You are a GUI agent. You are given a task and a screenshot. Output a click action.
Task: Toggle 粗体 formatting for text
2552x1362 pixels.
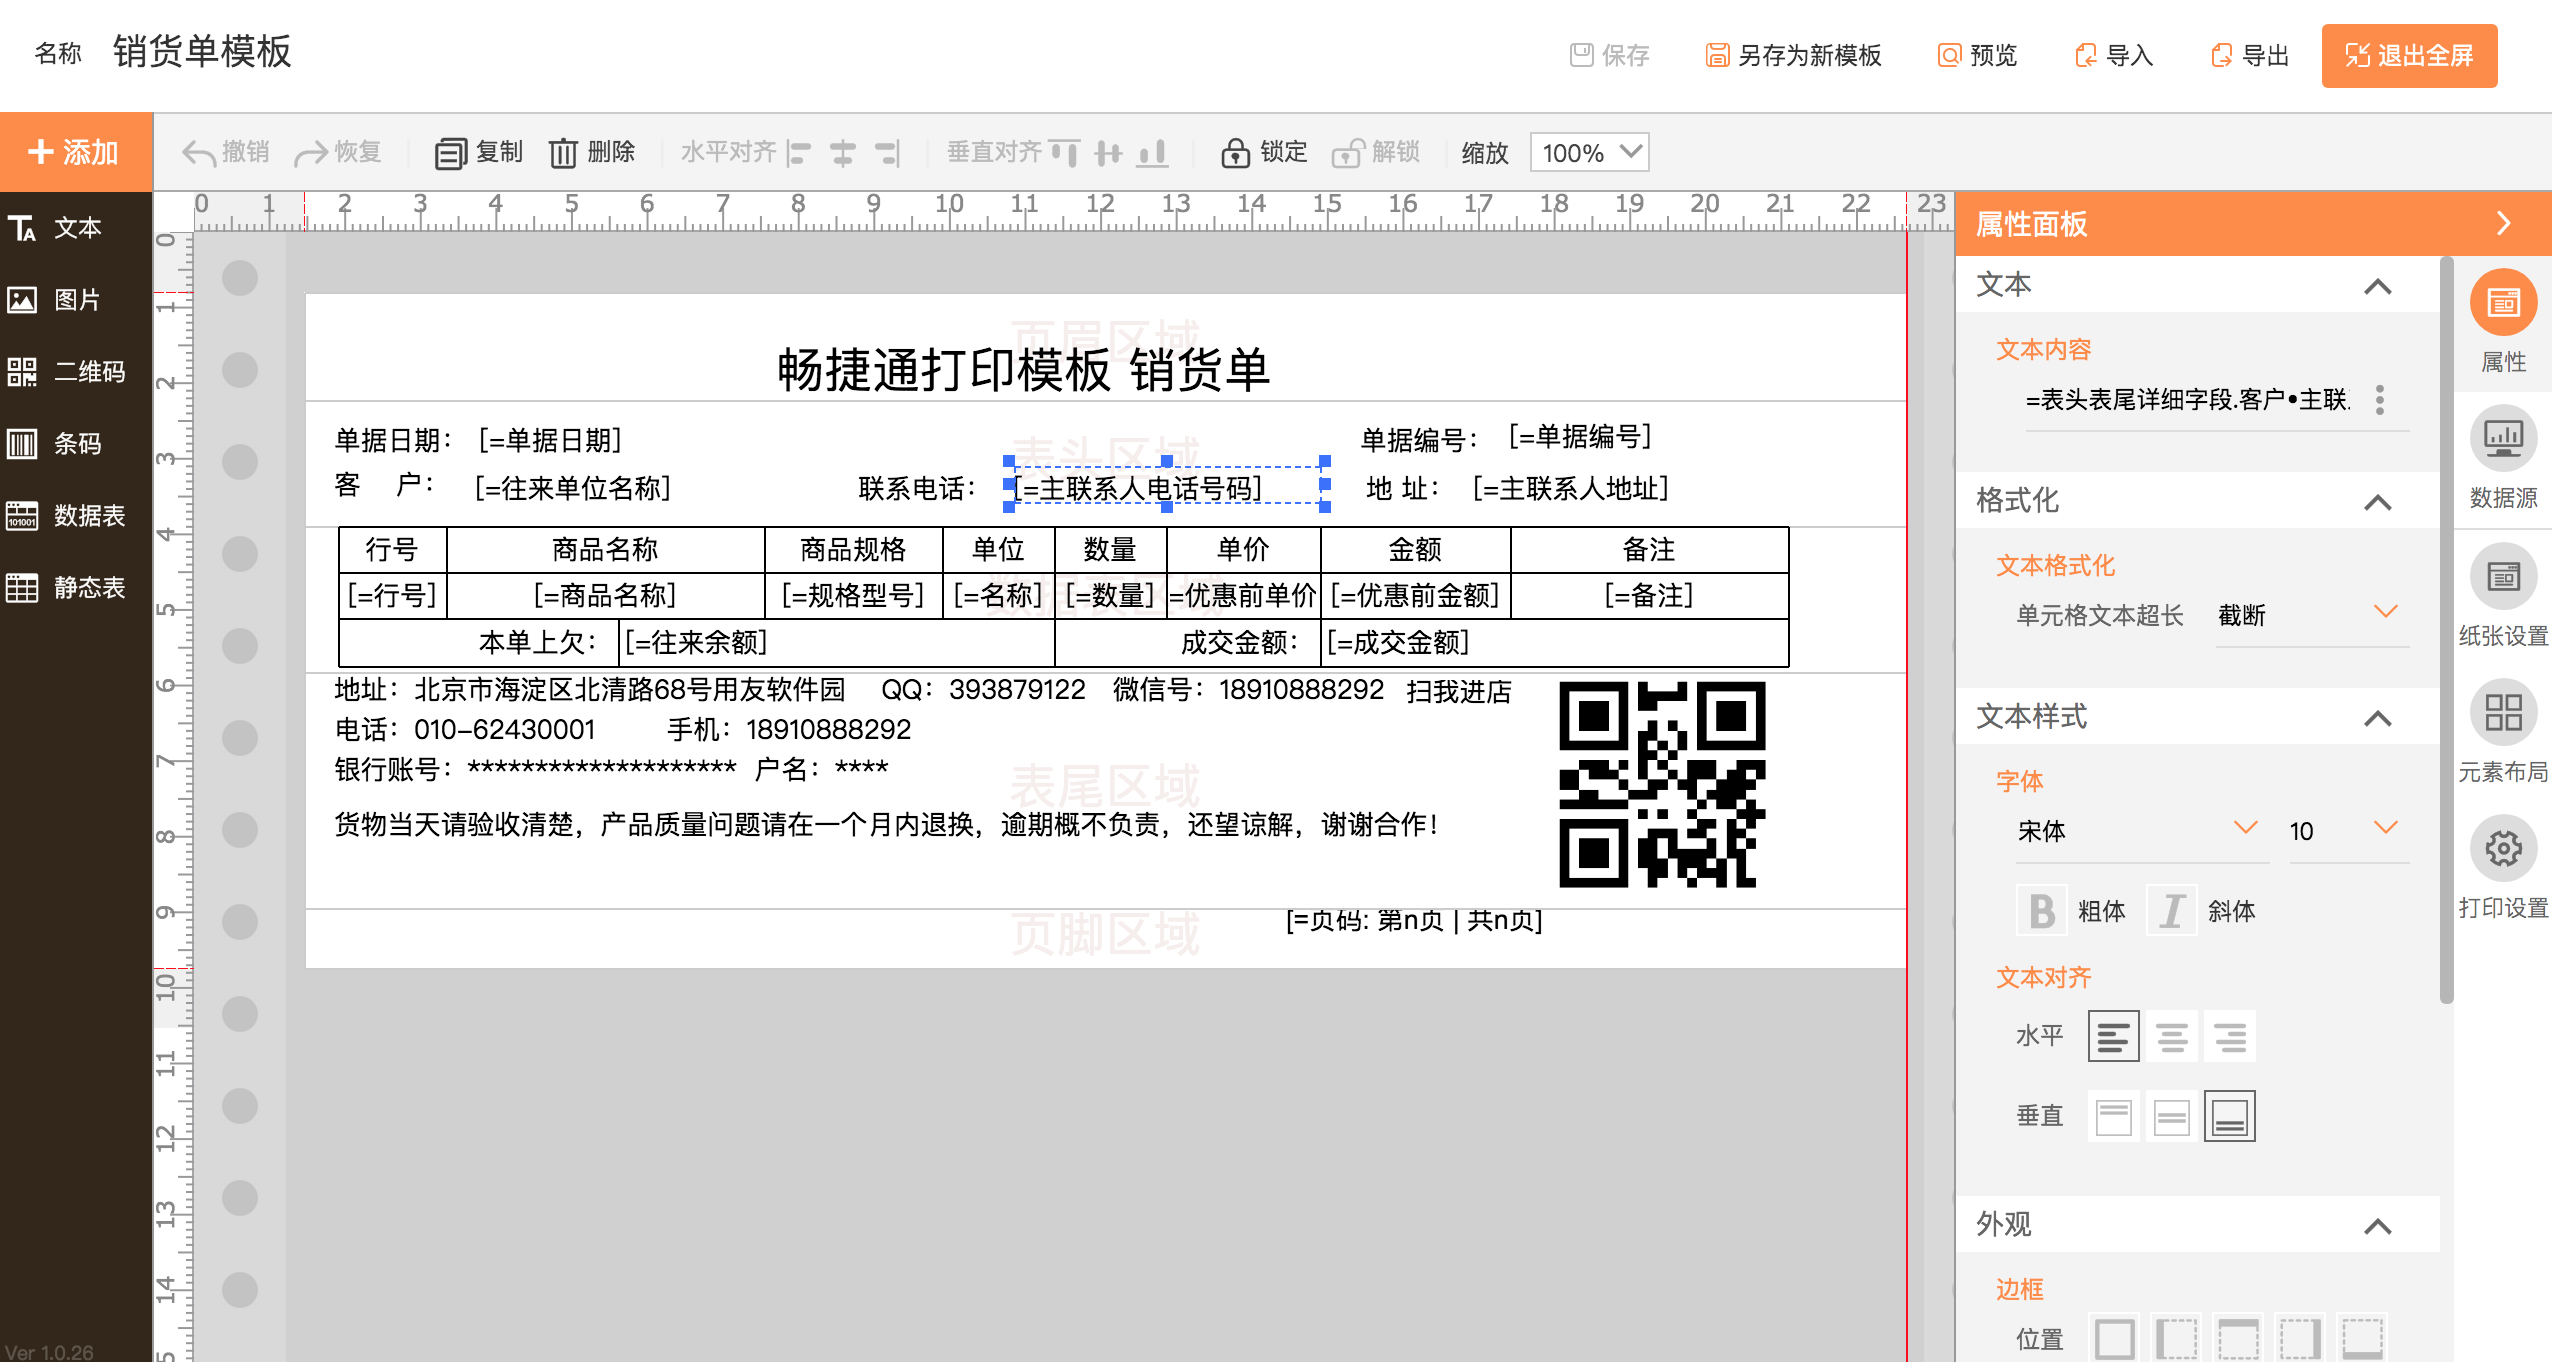[x=2039, y=911]
